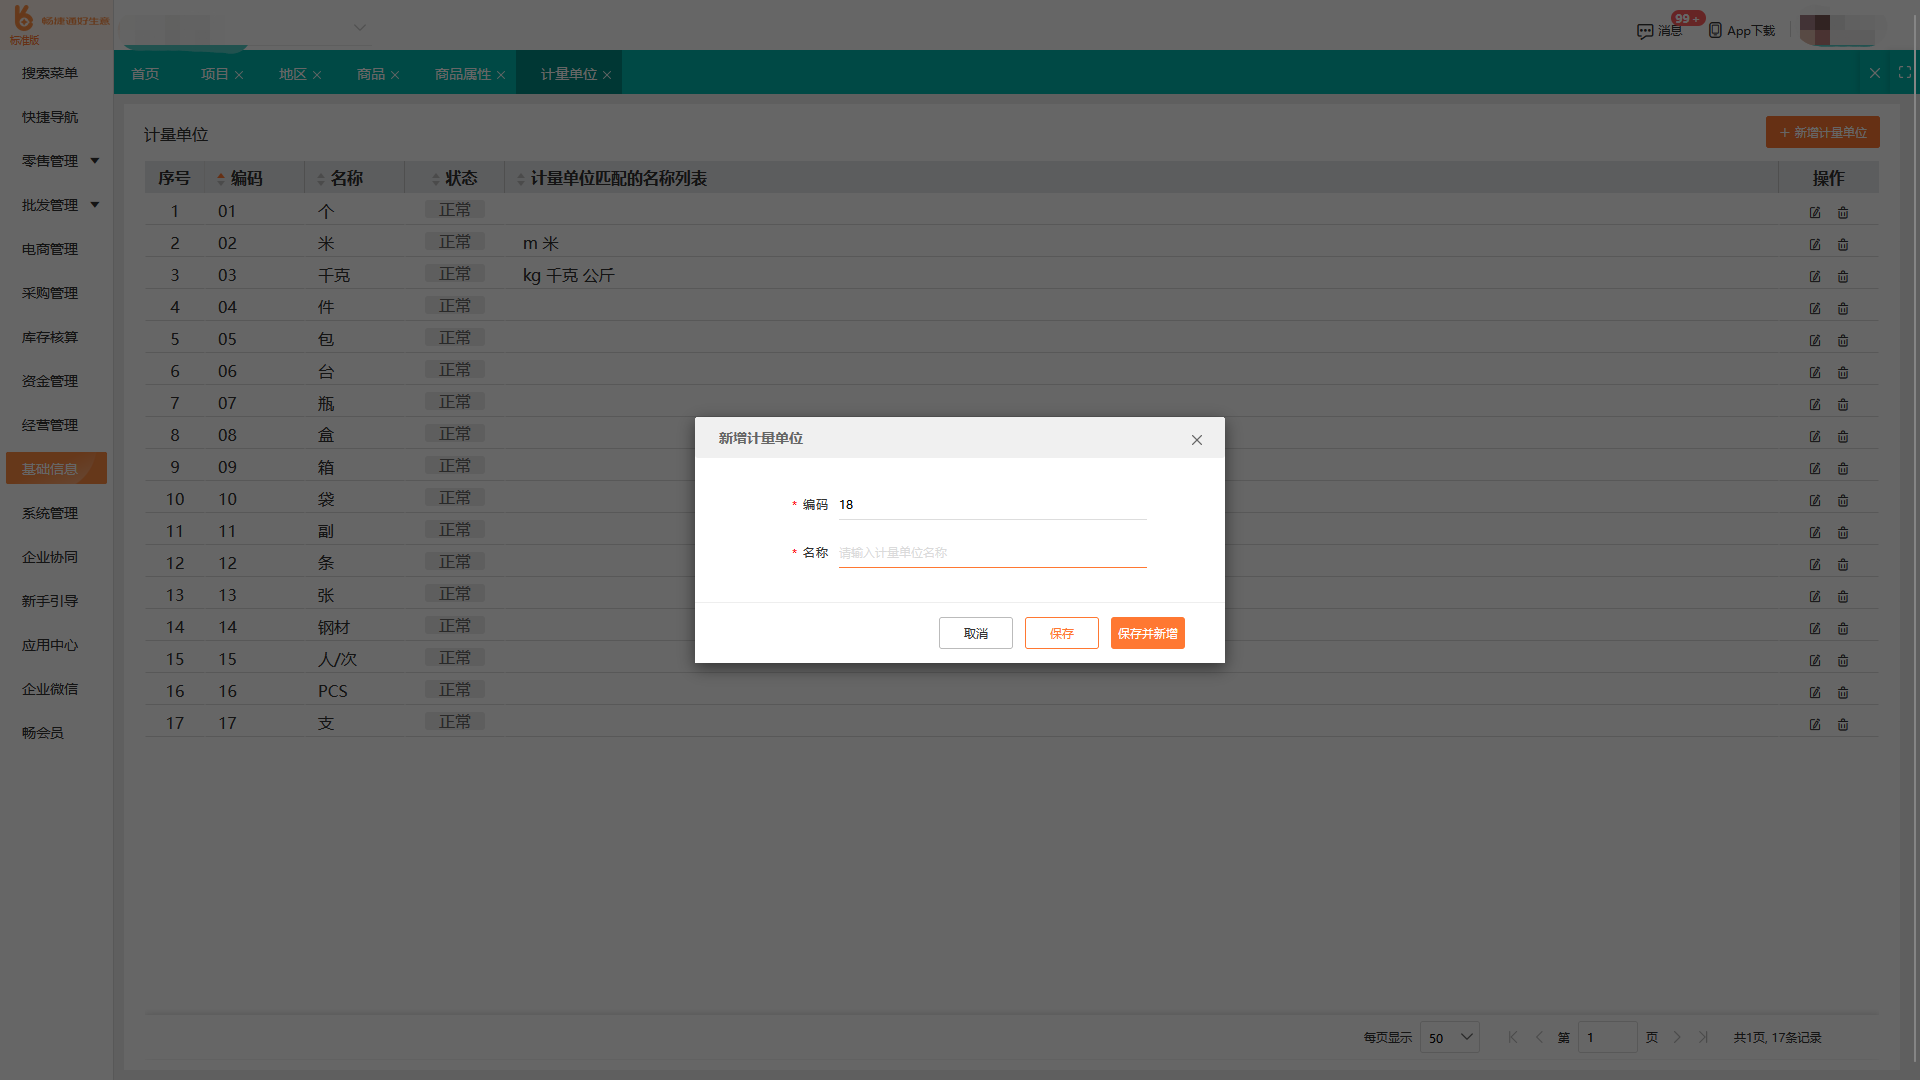Click 保存并新增 orange button
1920x1080 pixels.
point(1146,633)
